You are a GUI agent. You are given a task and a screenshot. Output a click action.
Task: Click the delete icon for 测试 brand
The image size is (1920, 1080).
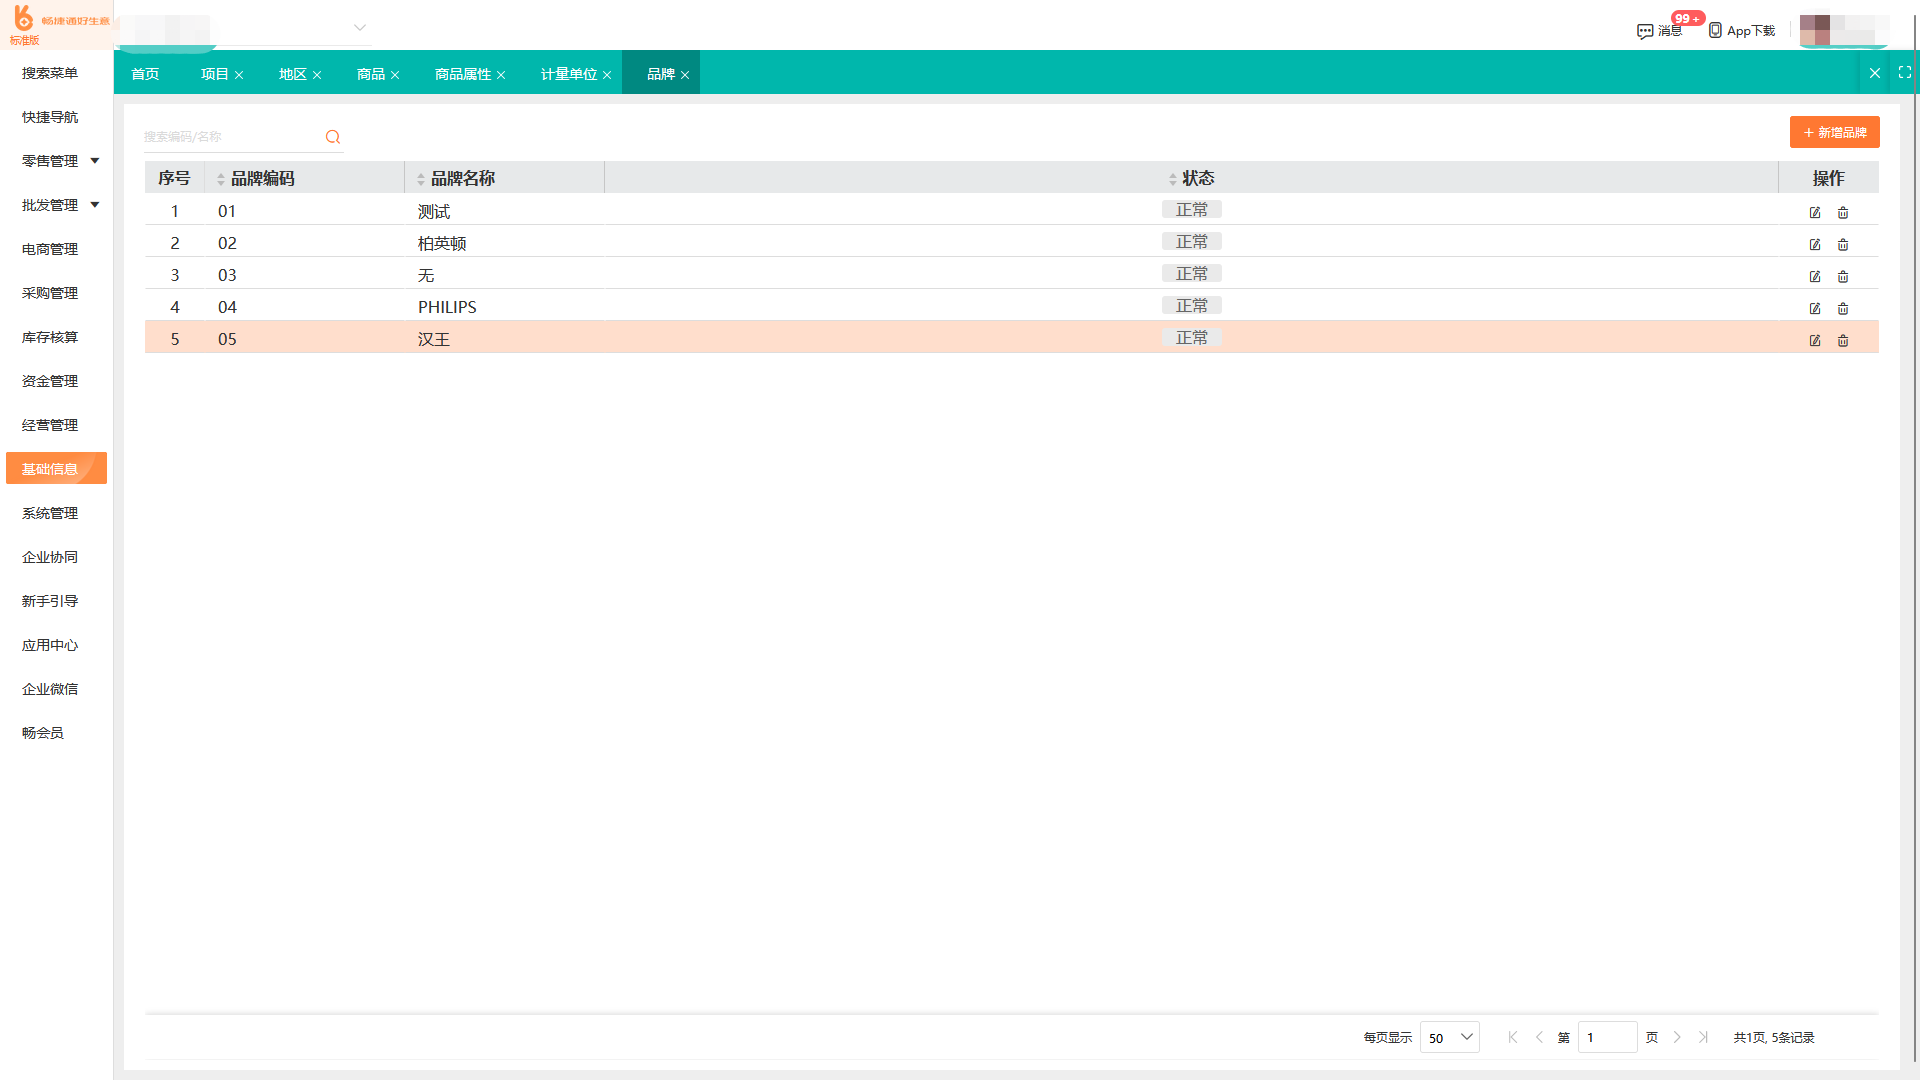click(x=1844, y=211)
